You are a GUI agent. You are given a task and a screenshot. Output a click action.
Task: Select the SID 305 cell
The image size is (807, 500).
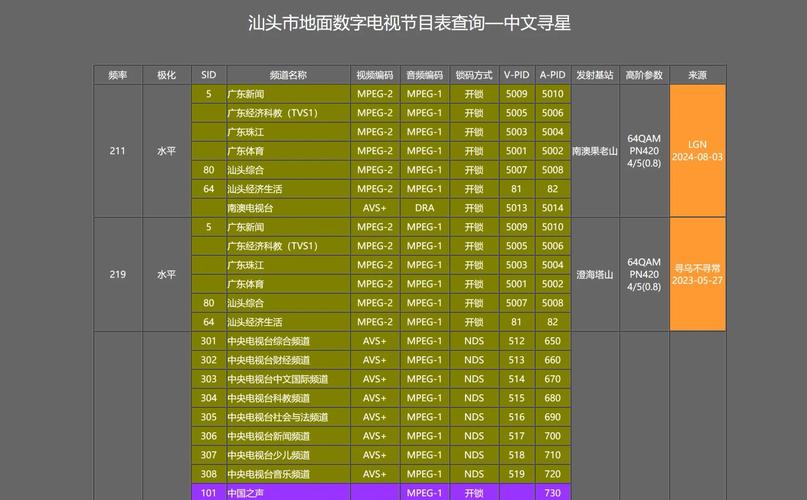tap(208, 417)
